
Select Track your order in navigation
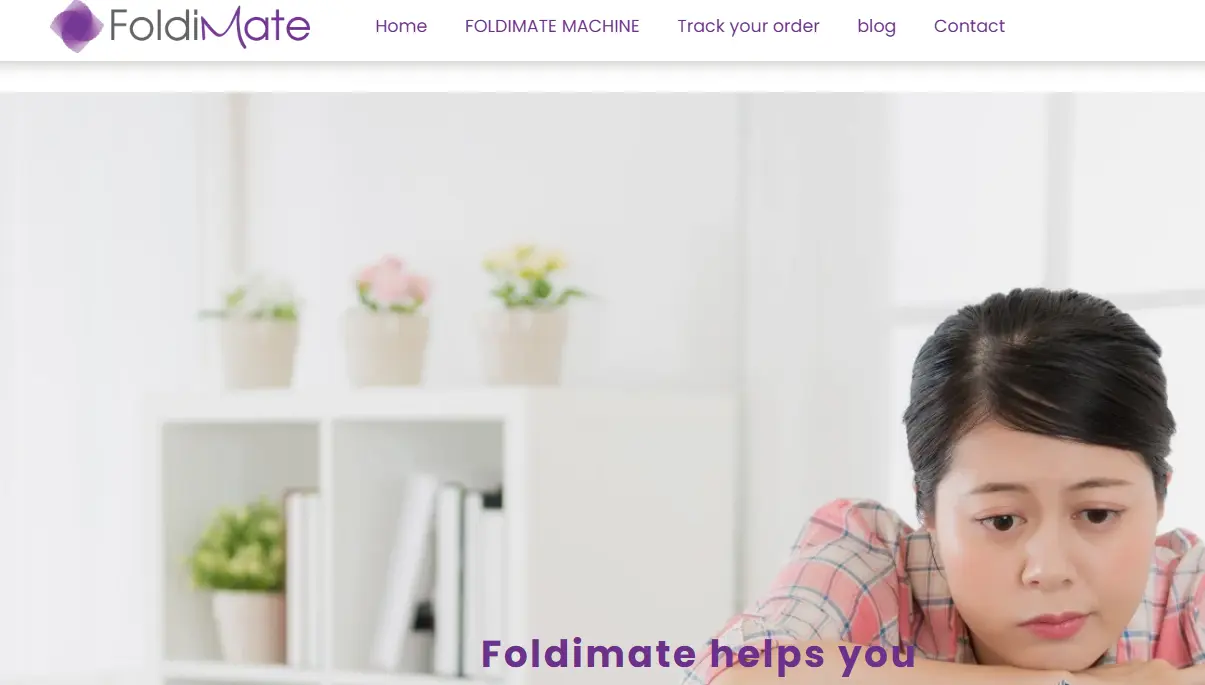click(748, 26)
